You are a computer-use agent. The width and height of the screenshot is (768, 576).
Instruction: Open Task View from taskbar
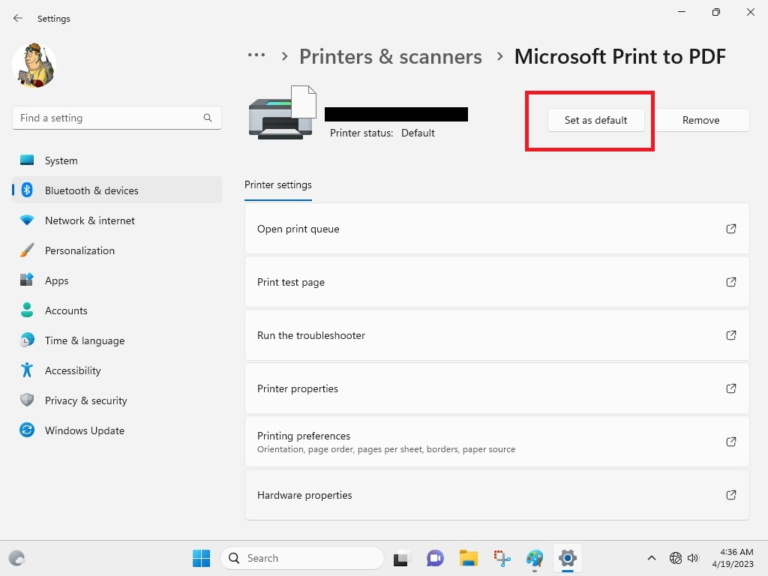401,558
